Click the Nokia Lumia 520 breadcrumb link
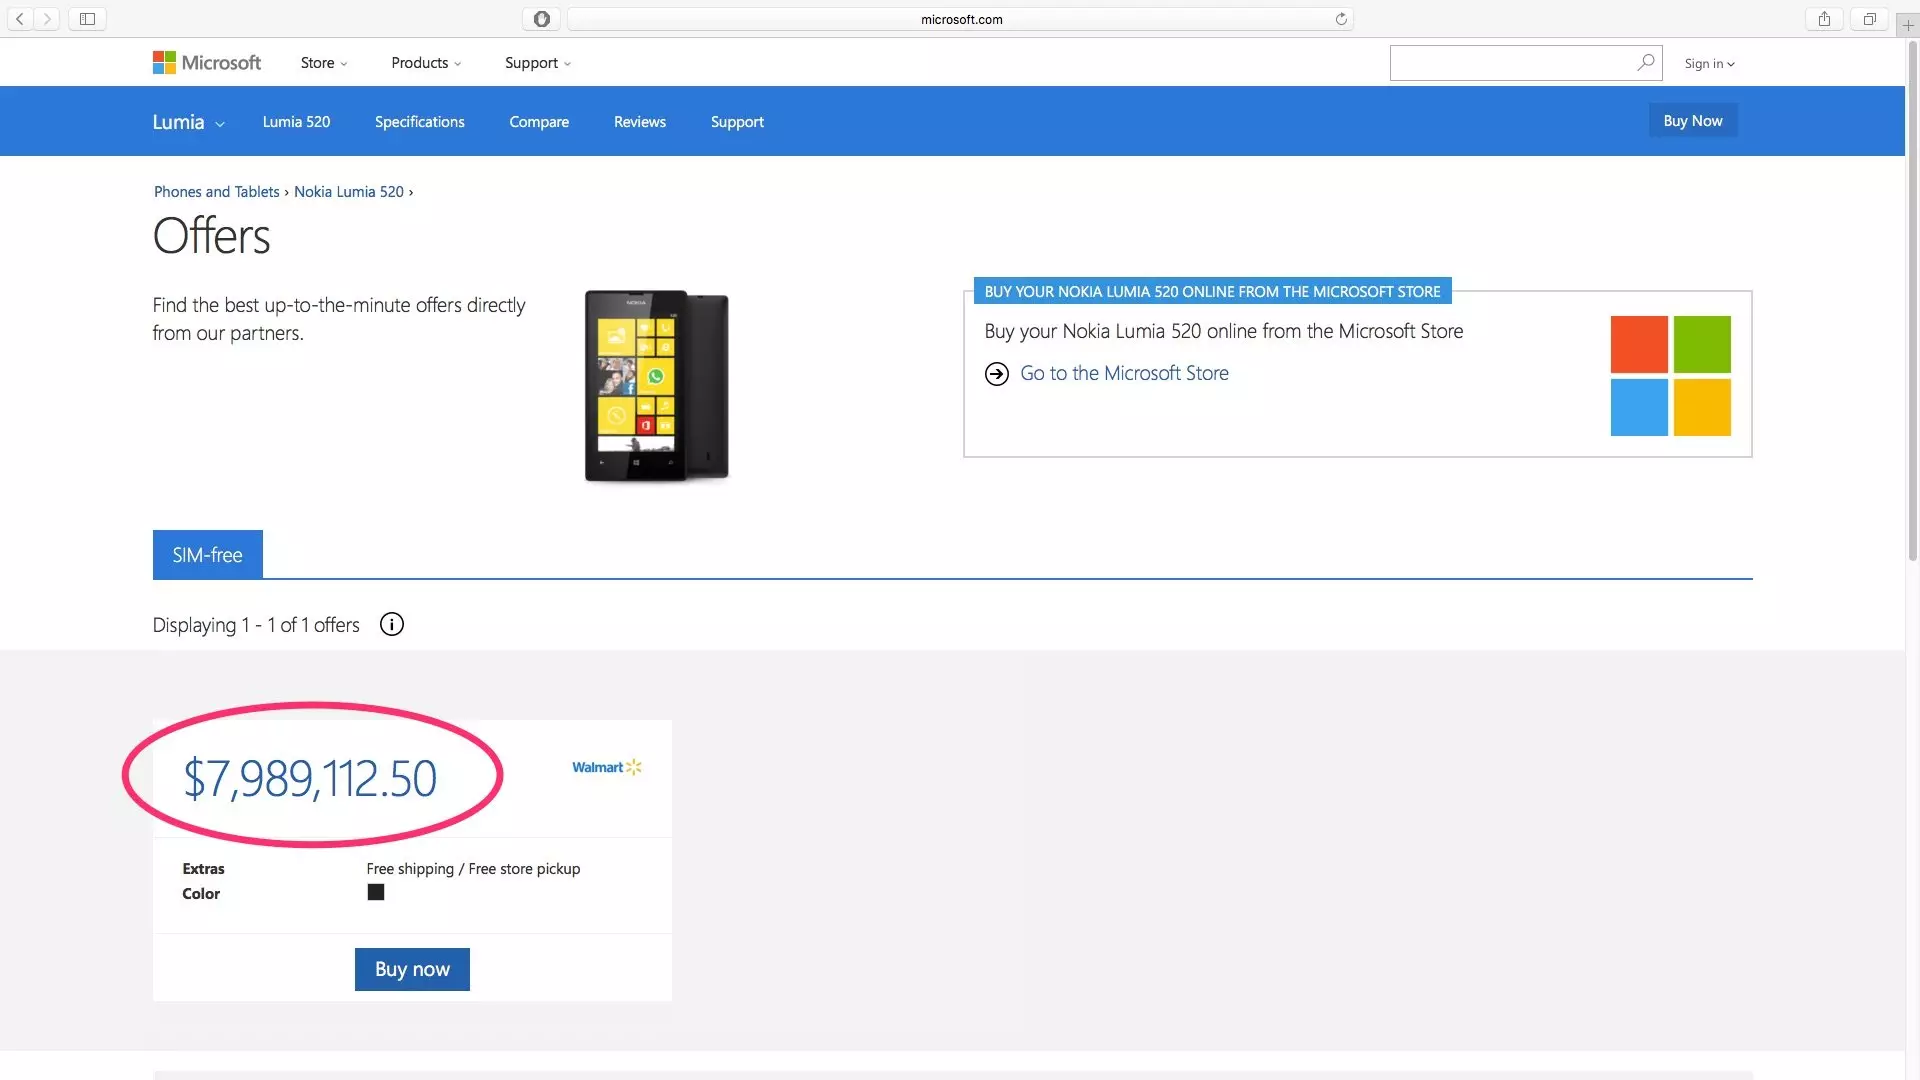Image resolution: width=1920 pixels, height=1080 pixels. click(348, 191)
